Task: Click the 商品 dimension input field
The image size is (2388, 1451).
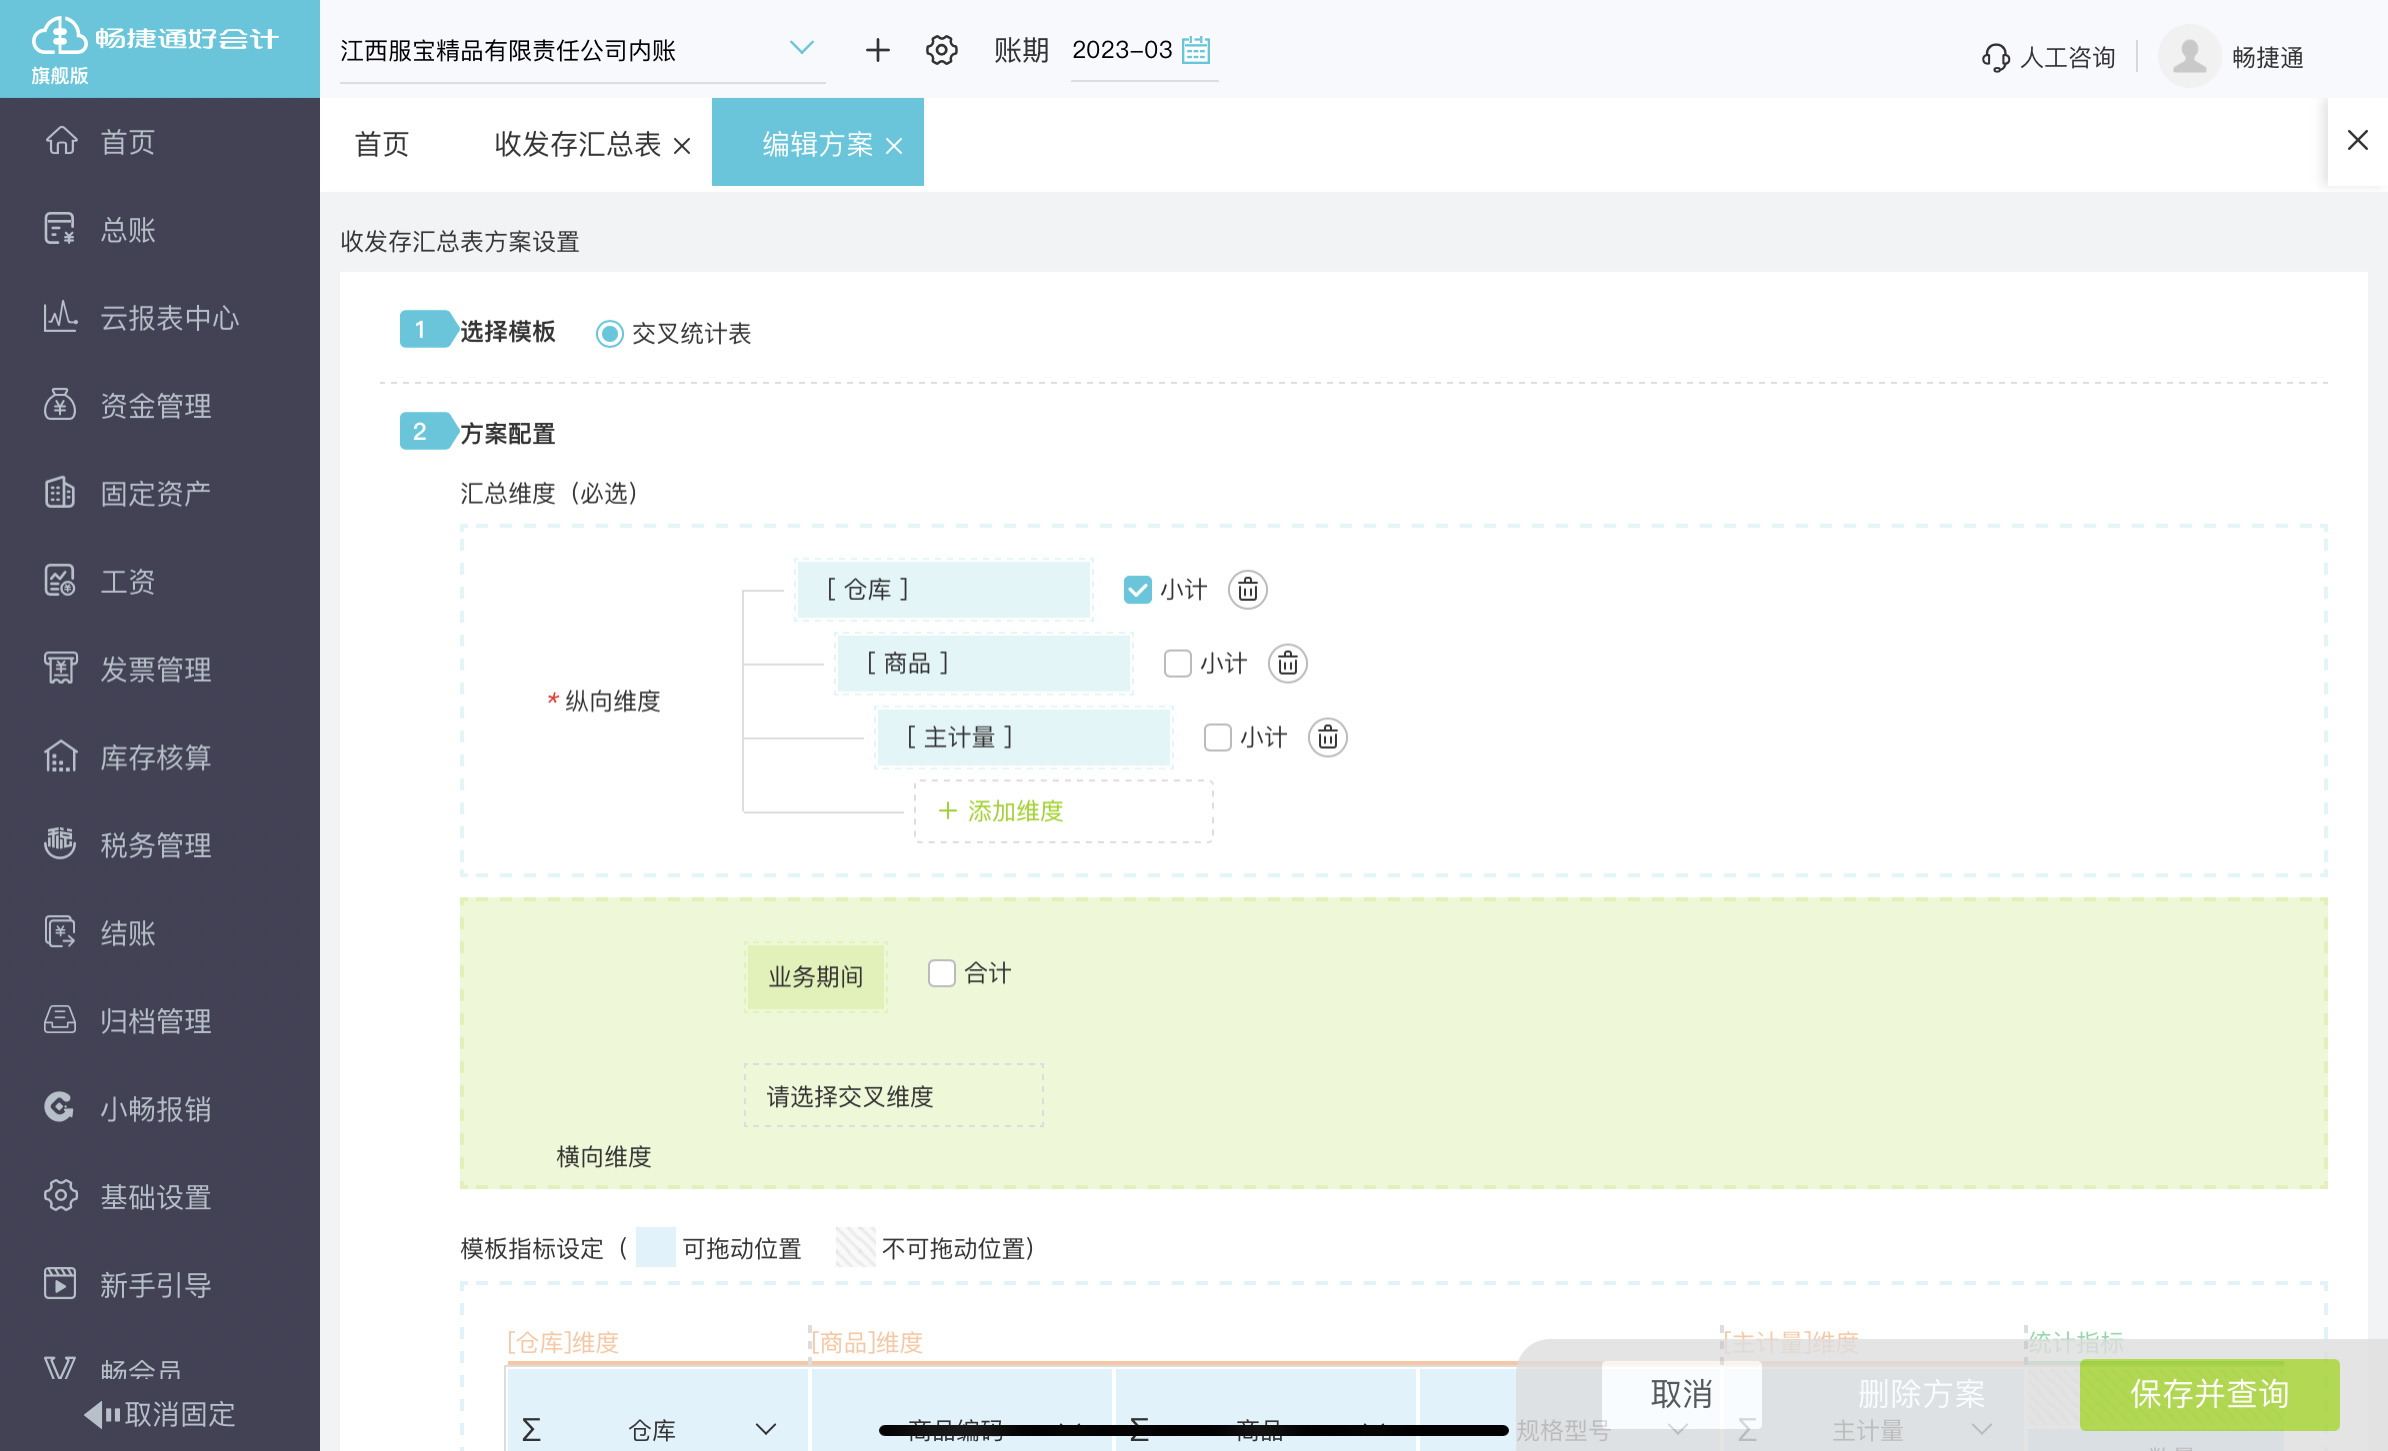Action: click(x=981, y=663)
